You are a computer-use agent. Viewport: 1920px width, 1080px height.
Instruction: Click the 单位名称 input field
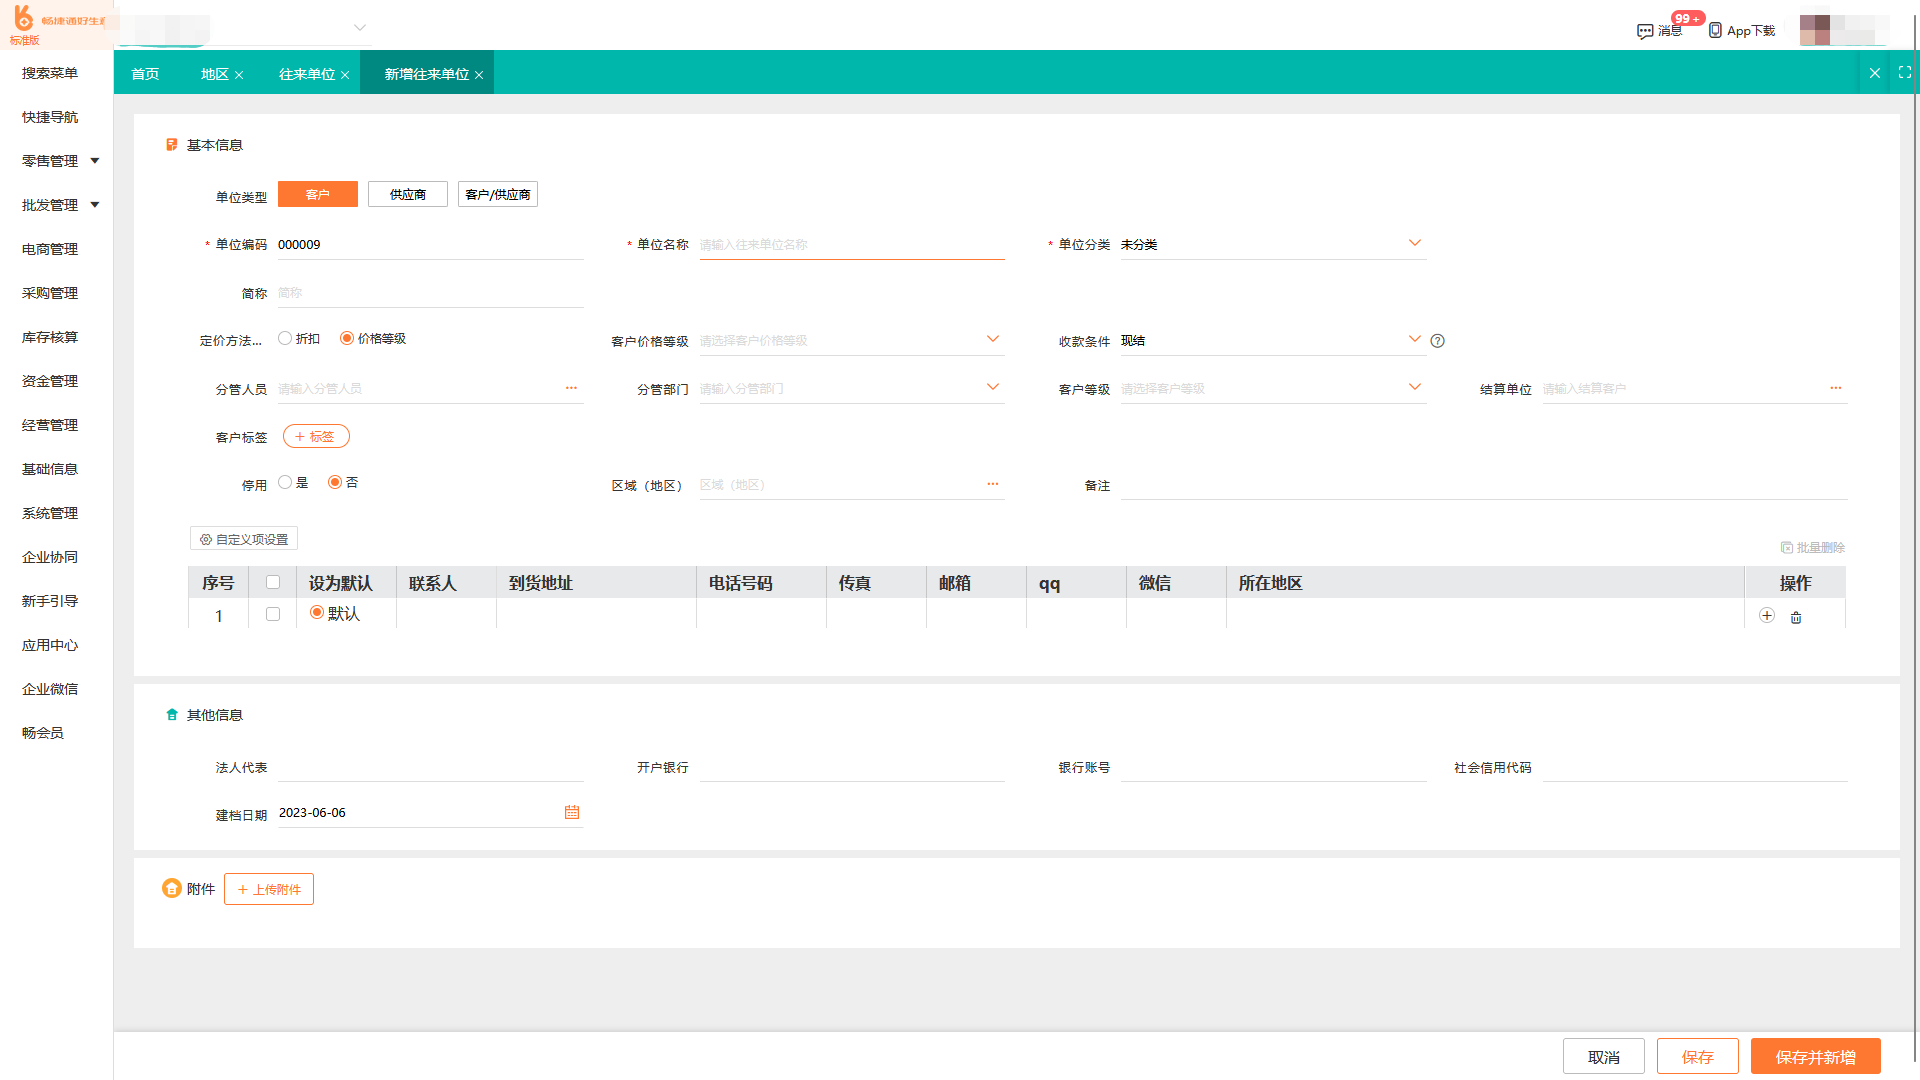(x=849, y=244)
